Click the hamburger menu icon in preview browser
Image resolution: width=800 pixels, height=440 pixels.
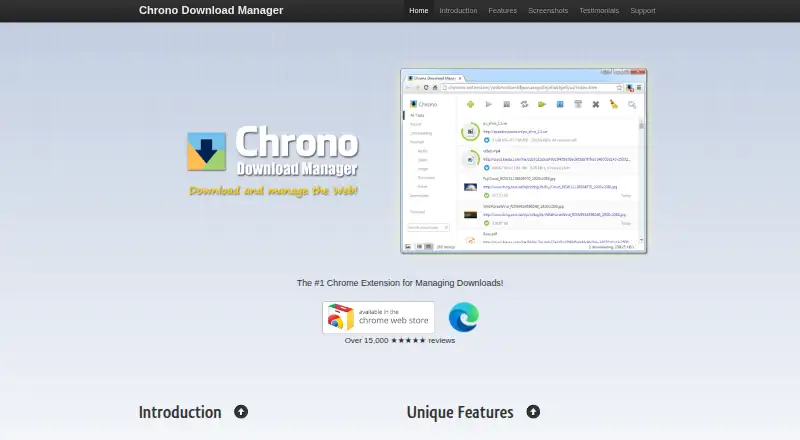click(x=639, y=88)
